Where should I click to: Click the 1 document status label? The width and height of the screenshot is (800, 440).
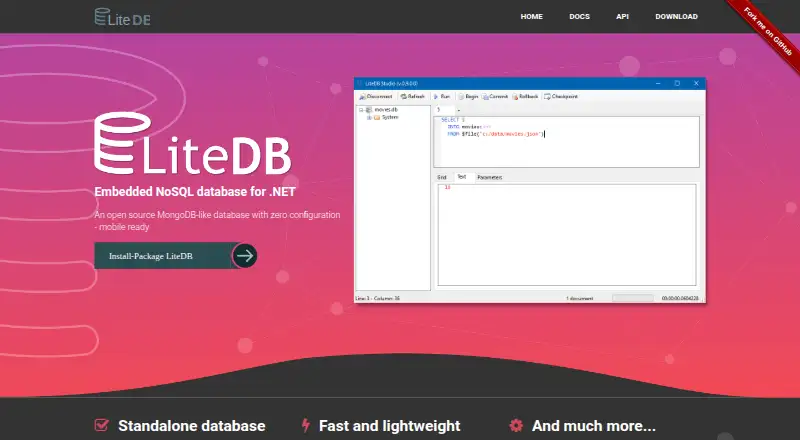[580, 299]
